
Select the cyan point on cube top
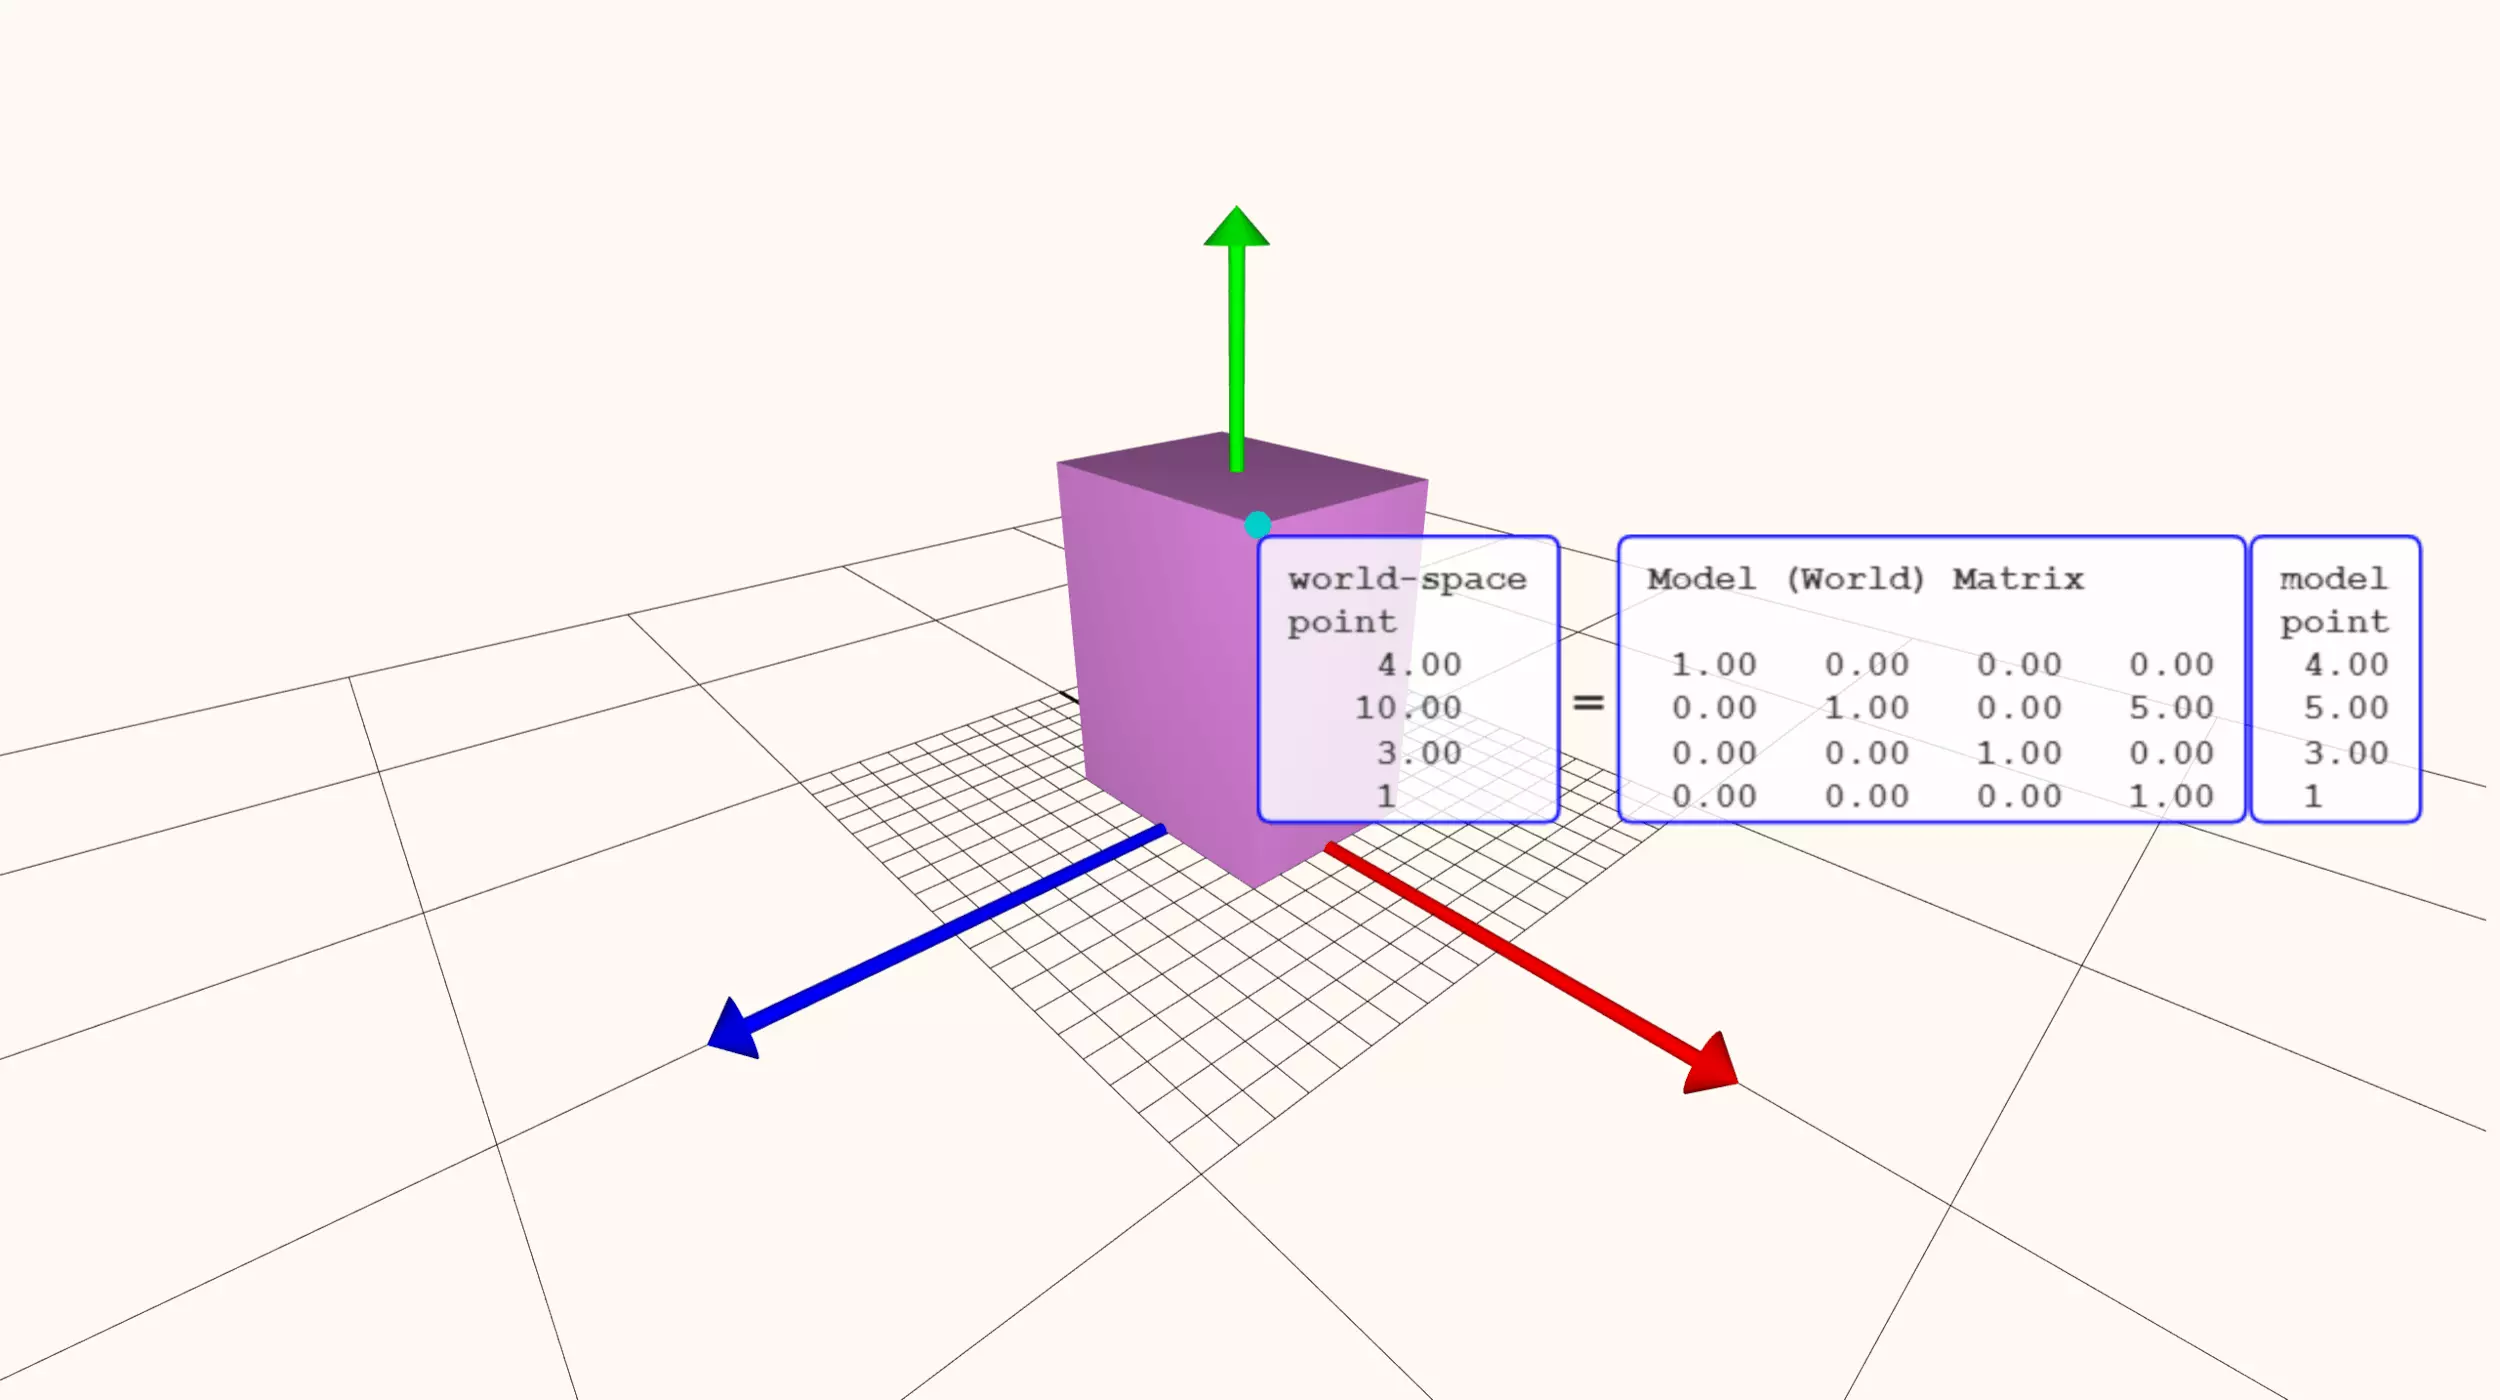pos(1255,522)
